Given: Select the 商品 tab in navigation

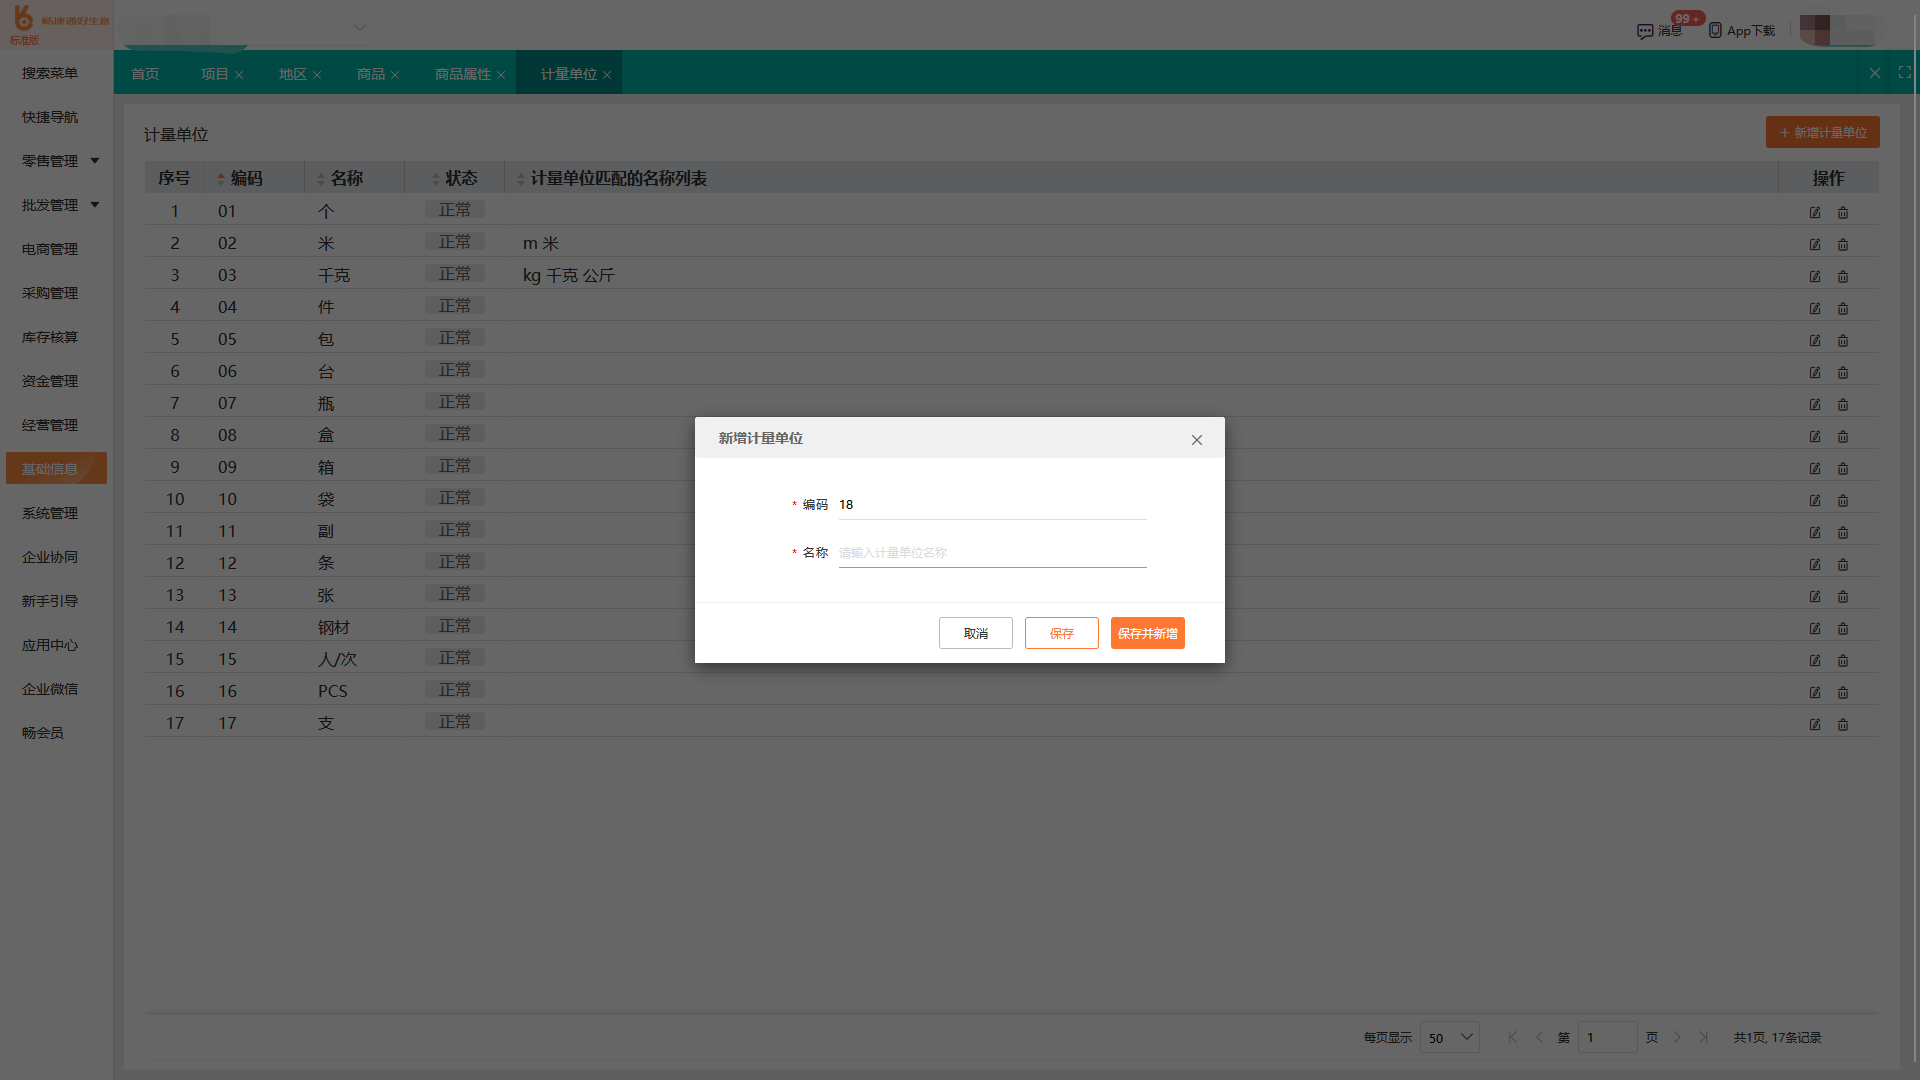Looking at the screenshot, I should click(x=373, y=73).
